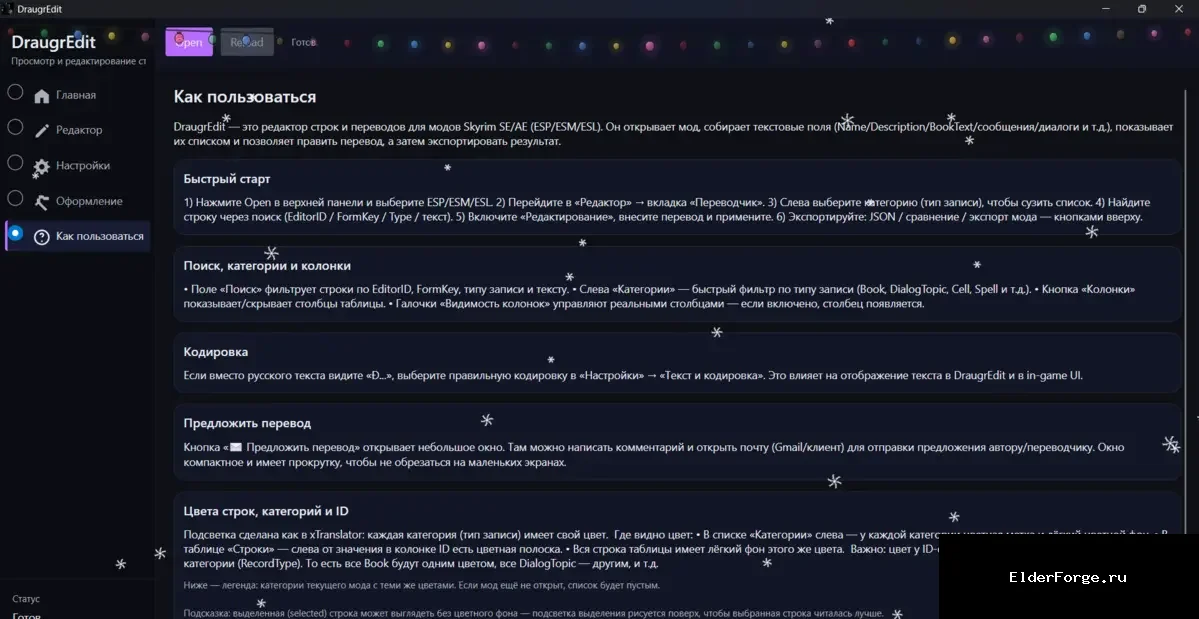Image resolution: width=1199 pixels, height=619 pixels.
Task: Select the radio button next to Главная
Action: (x=15, y=93)
